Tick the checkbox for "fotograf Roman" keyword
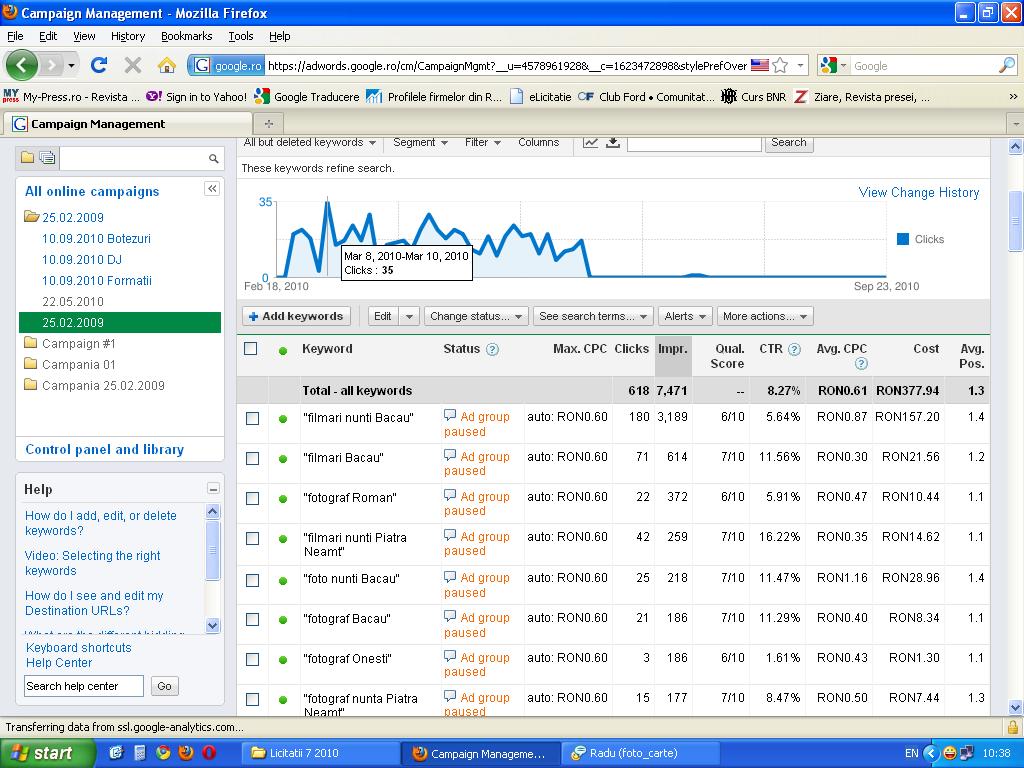 click(x=252, y=498)
